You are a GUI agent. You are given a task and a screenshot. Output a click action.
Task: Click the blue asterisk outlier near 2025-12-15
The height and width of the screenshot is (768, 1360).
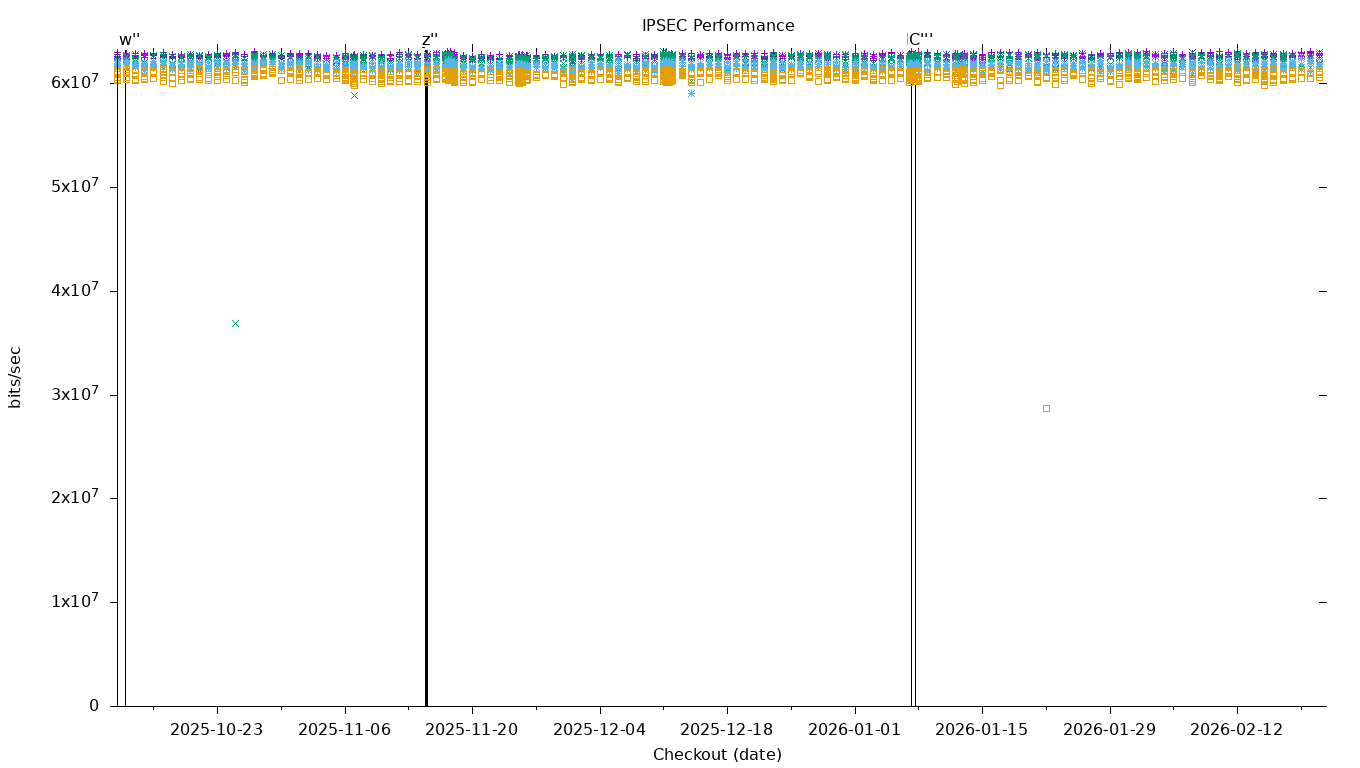(691, 95)
